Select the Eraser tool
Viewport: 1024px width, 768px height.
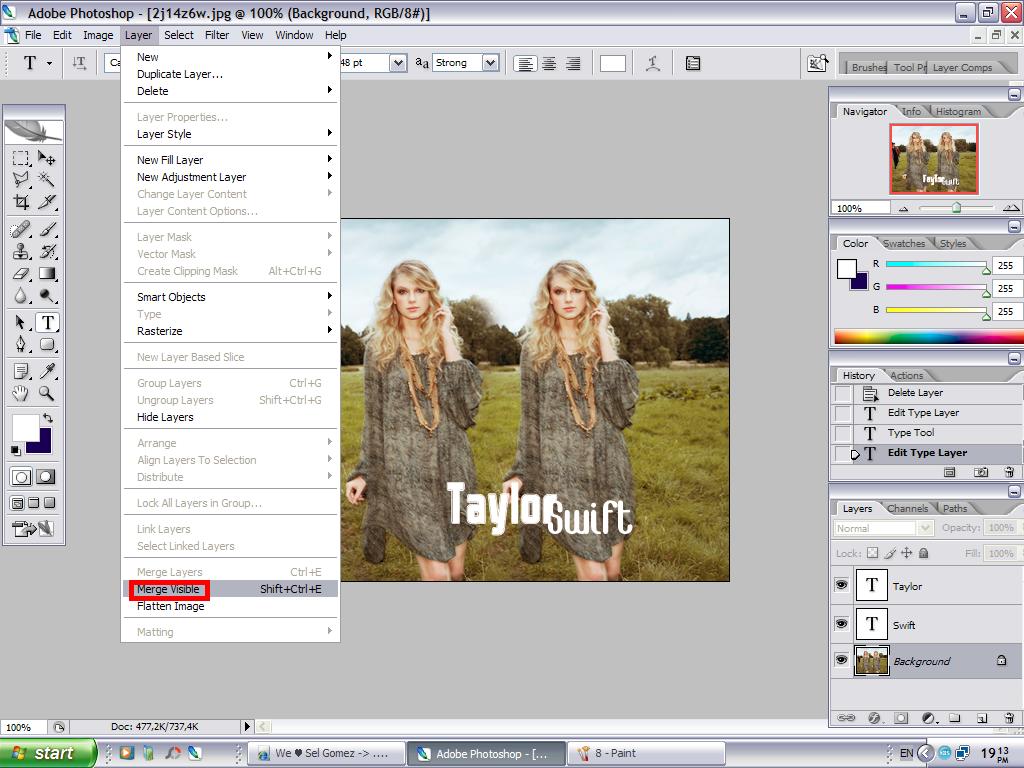(x=20, y=273)
